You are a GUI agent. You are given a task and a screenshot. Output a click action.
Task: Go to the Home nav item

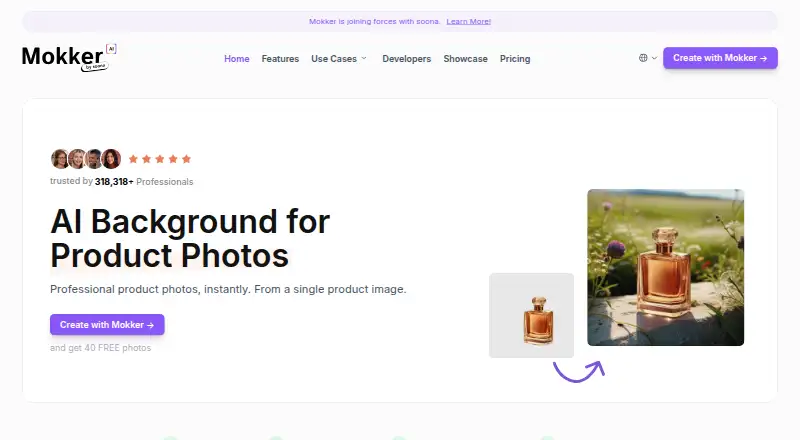pyautogui.click(x=237, y=59)
